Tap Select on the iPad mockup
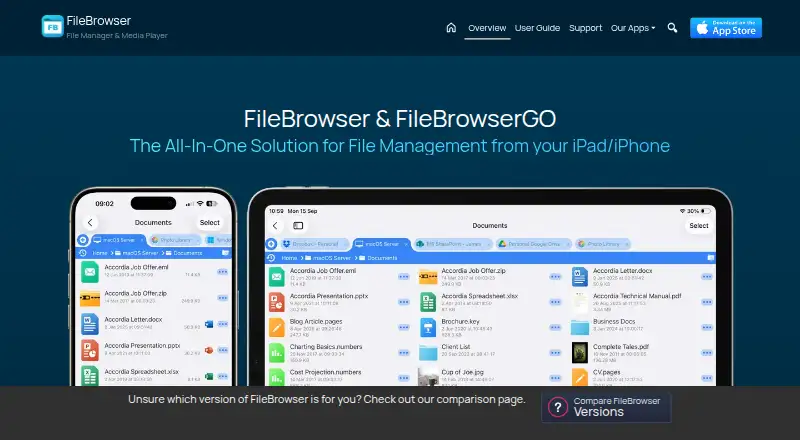 pyautogui.click(x=698, y=226)
